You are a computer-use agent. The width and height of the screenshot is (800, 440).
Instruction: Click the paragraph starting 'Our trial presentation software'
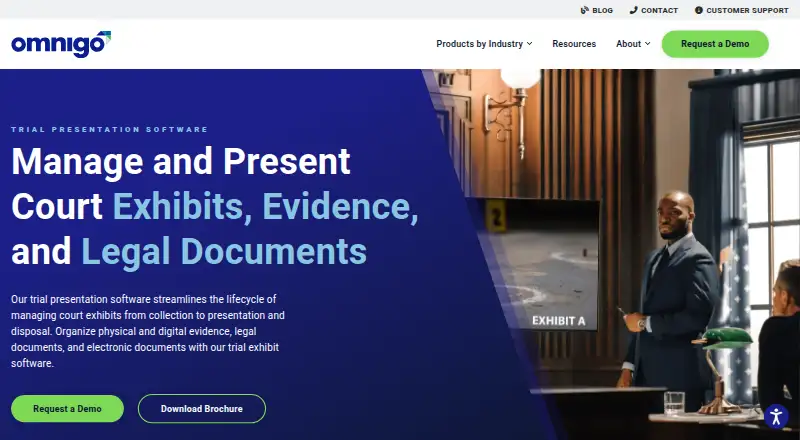tap(148, 331)
